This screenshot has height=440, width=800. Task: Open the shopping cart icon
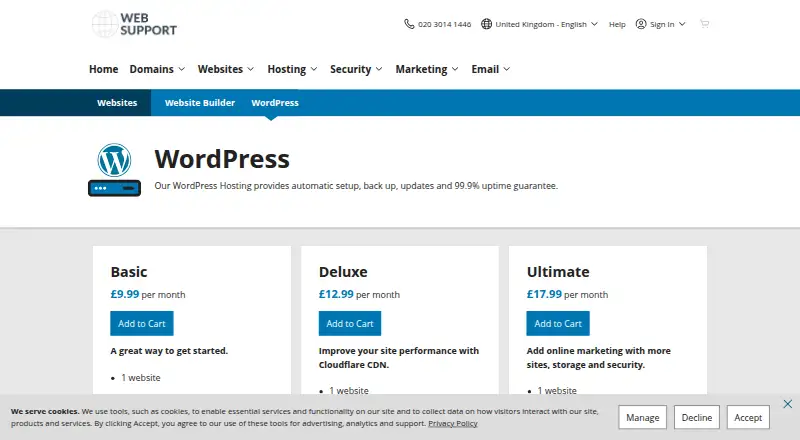pos(704,23)
